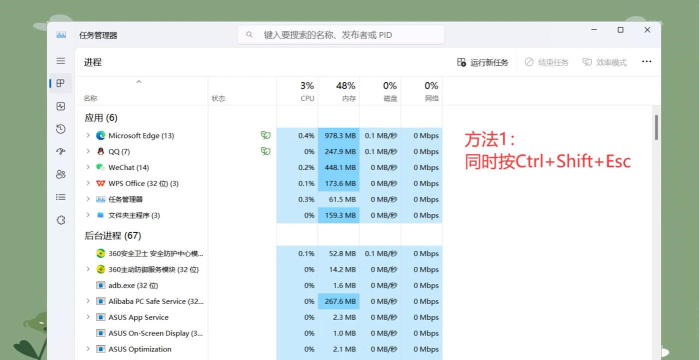Expand the WPS Office (32 位) group
Screen dimensions: 699x360
coord(88,184)
